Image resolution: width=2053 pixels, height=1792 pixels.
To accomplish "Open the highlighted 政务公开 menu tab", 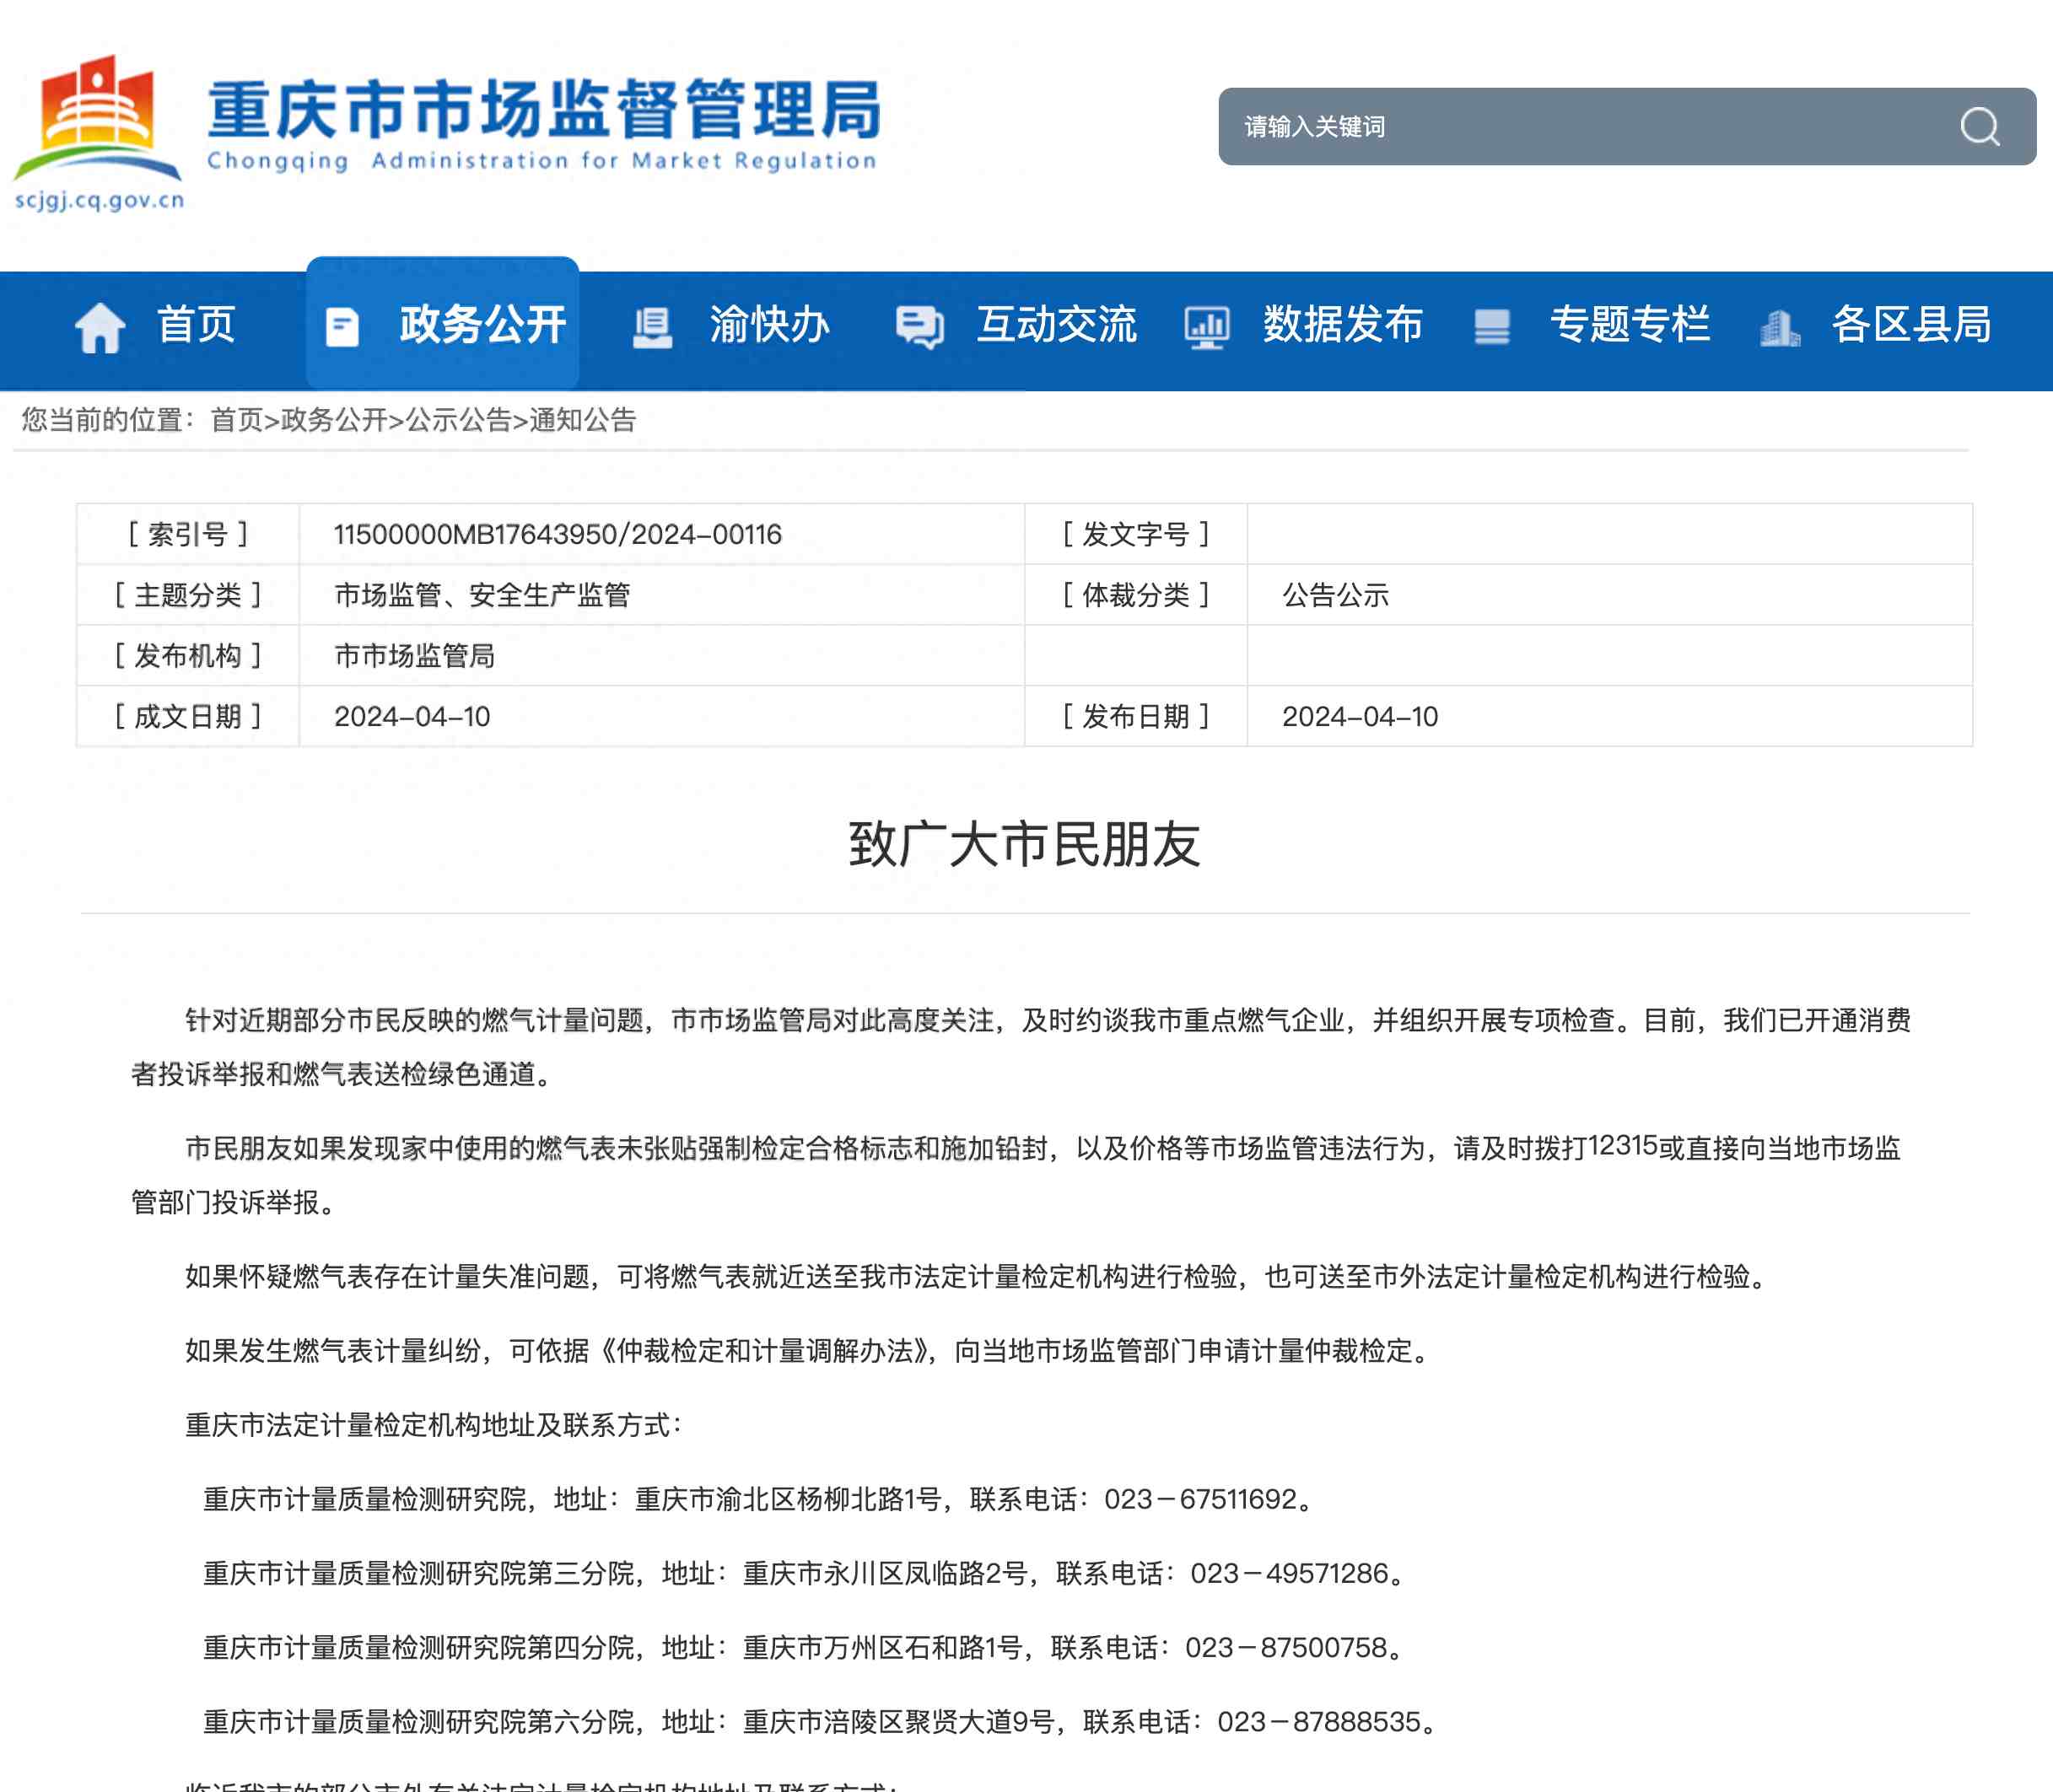I will 480,323.
